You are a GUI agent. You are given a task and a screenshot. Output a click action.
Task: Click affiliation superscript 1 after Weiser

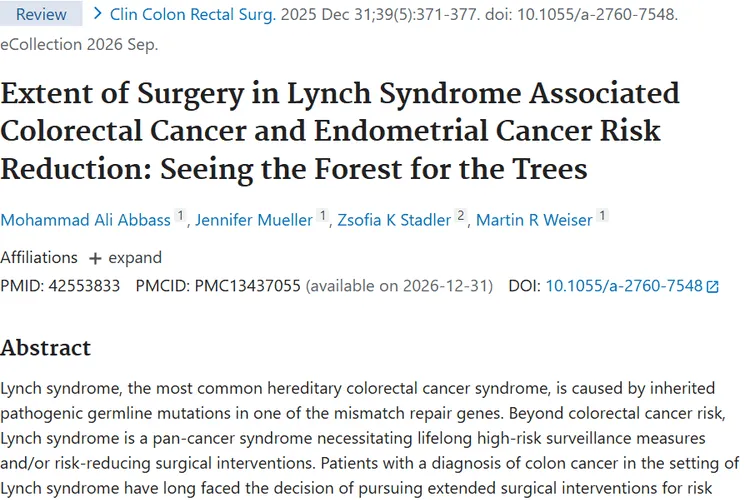coord(602,216)
